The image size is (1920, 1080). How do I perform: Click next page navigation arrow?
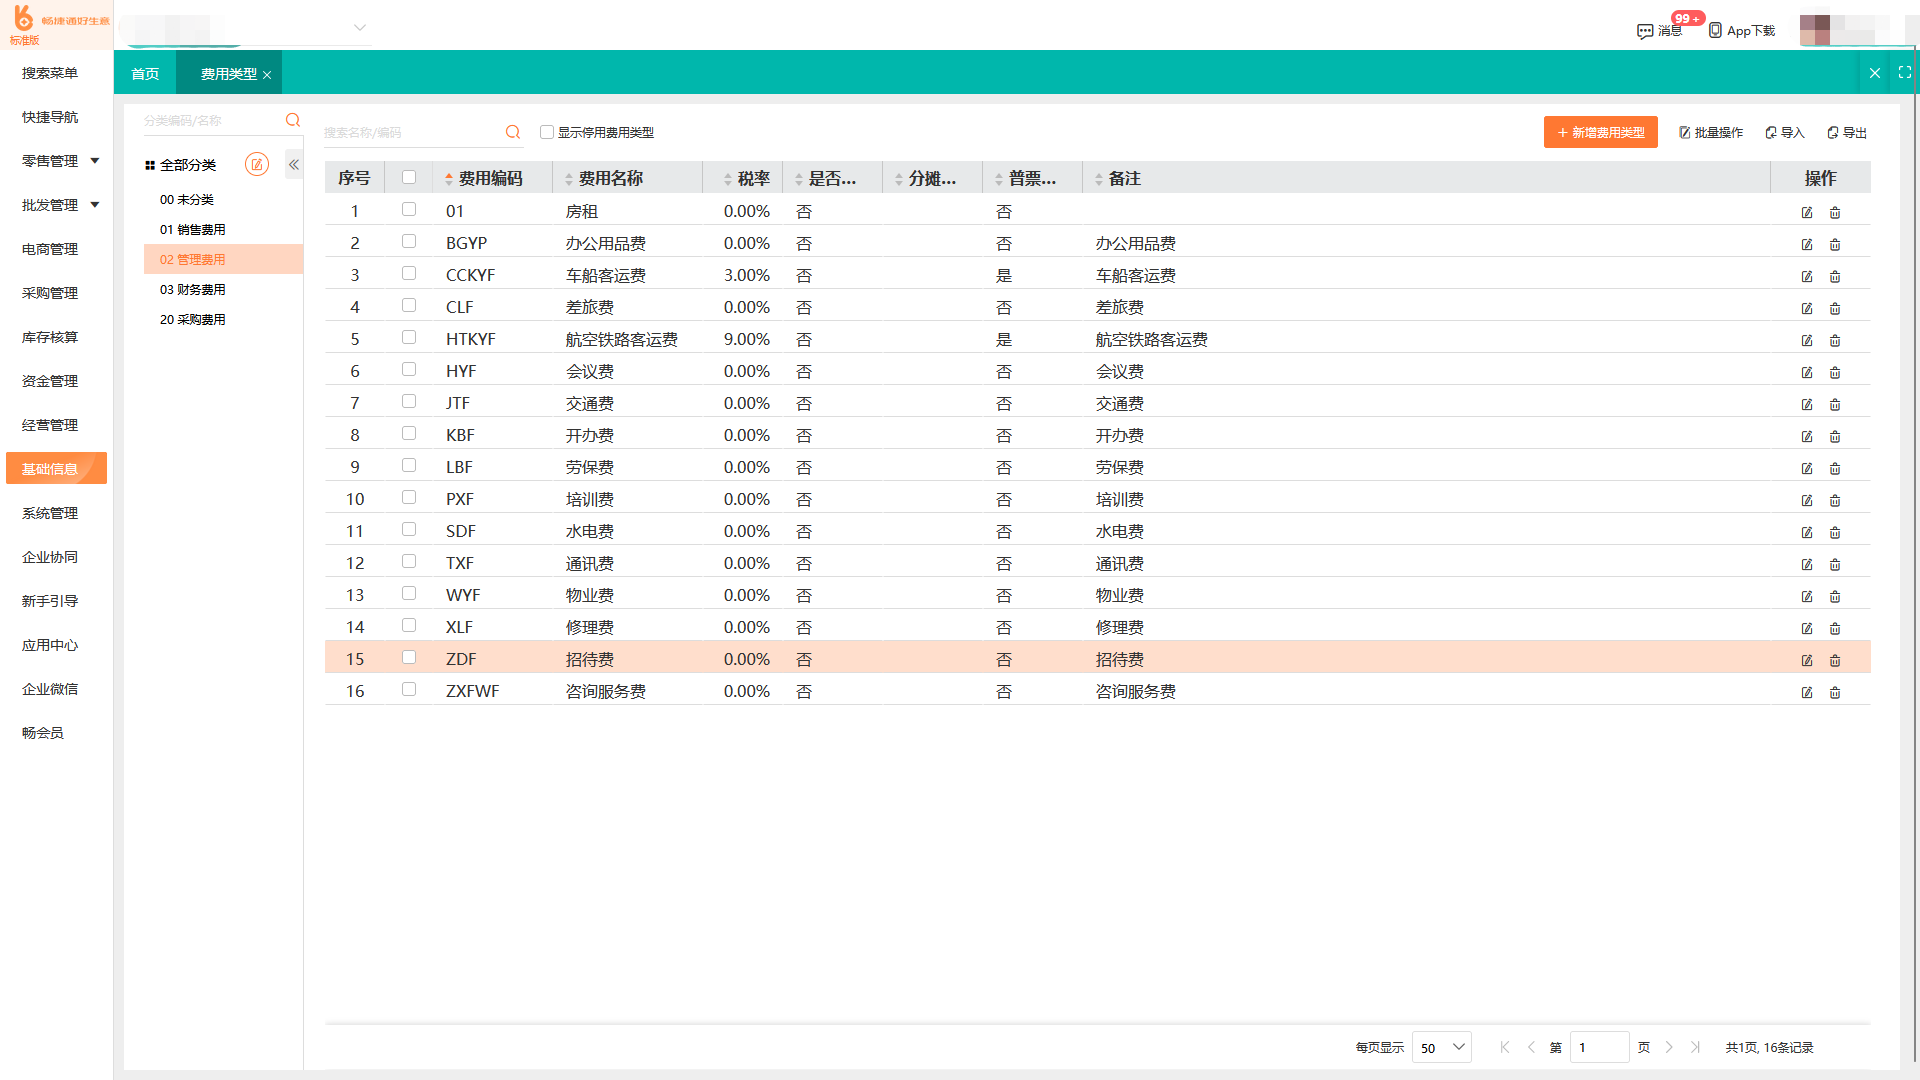click(x=1664, y=1047)
